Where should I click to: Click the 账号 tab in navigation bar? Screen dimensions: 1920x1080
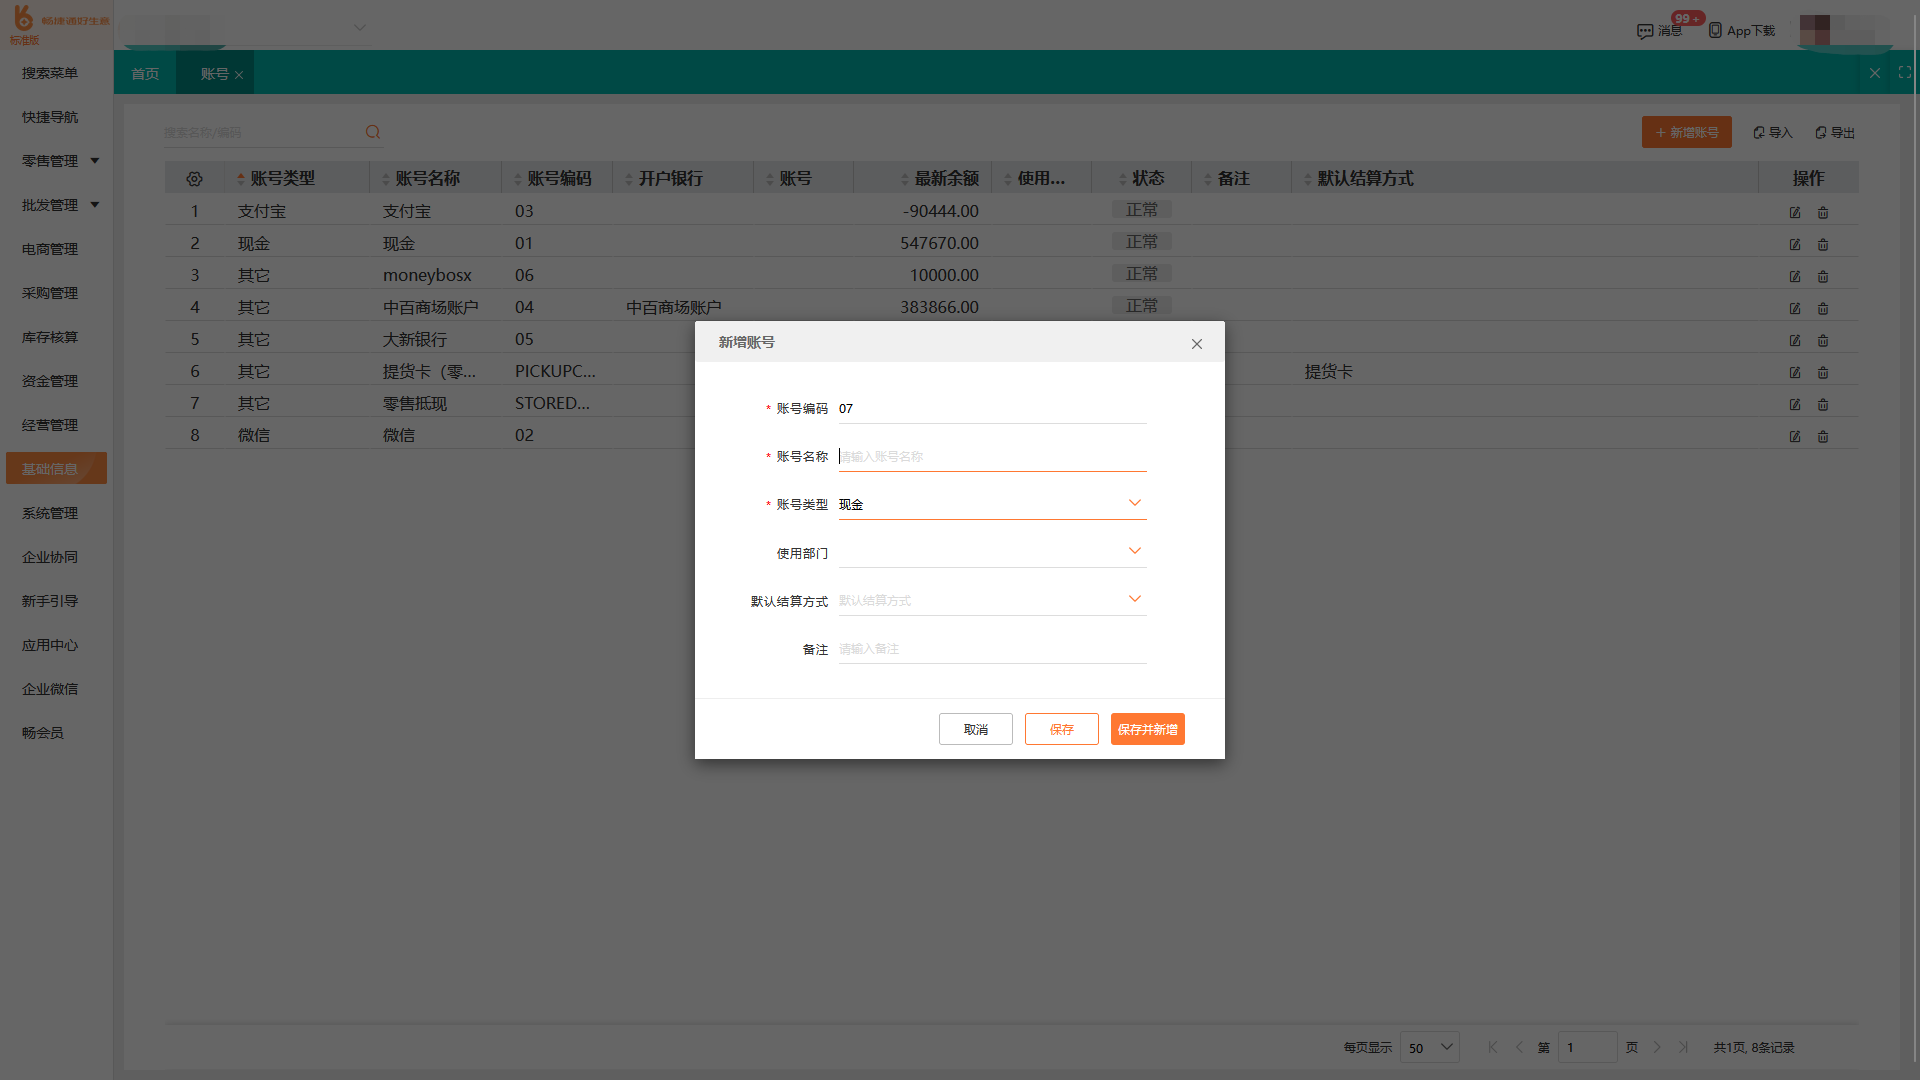pyautogui.click(x=214, y=73)
